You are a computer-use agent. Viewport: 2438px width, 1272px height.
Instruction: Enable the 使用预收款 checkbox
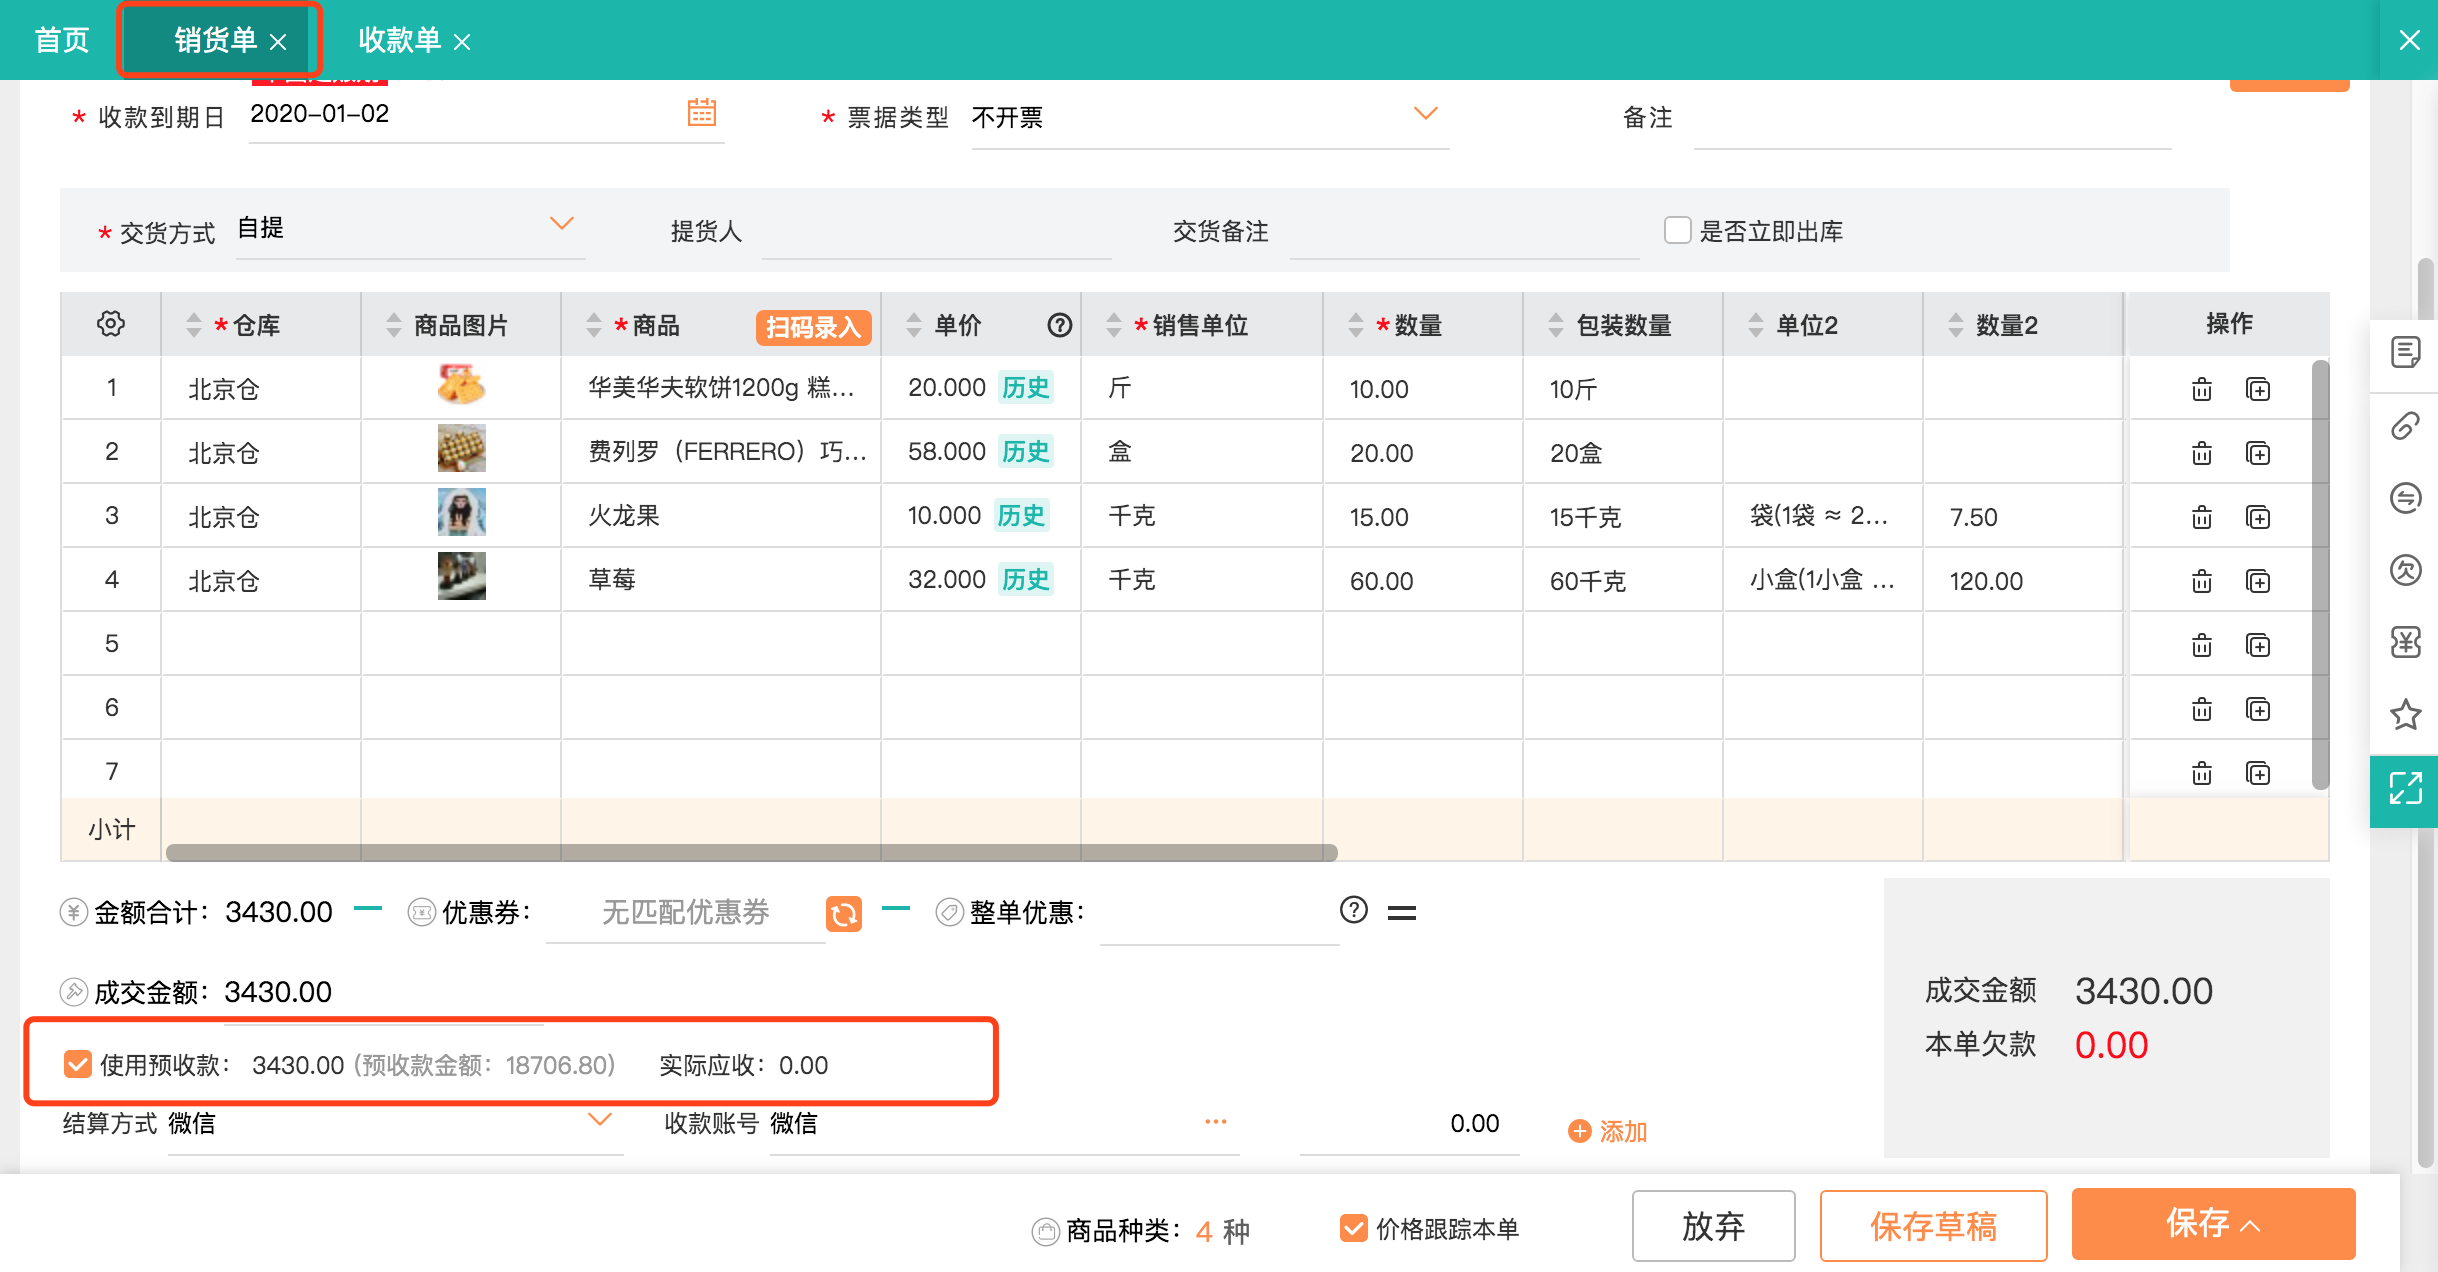click(x=76, y=1064)
